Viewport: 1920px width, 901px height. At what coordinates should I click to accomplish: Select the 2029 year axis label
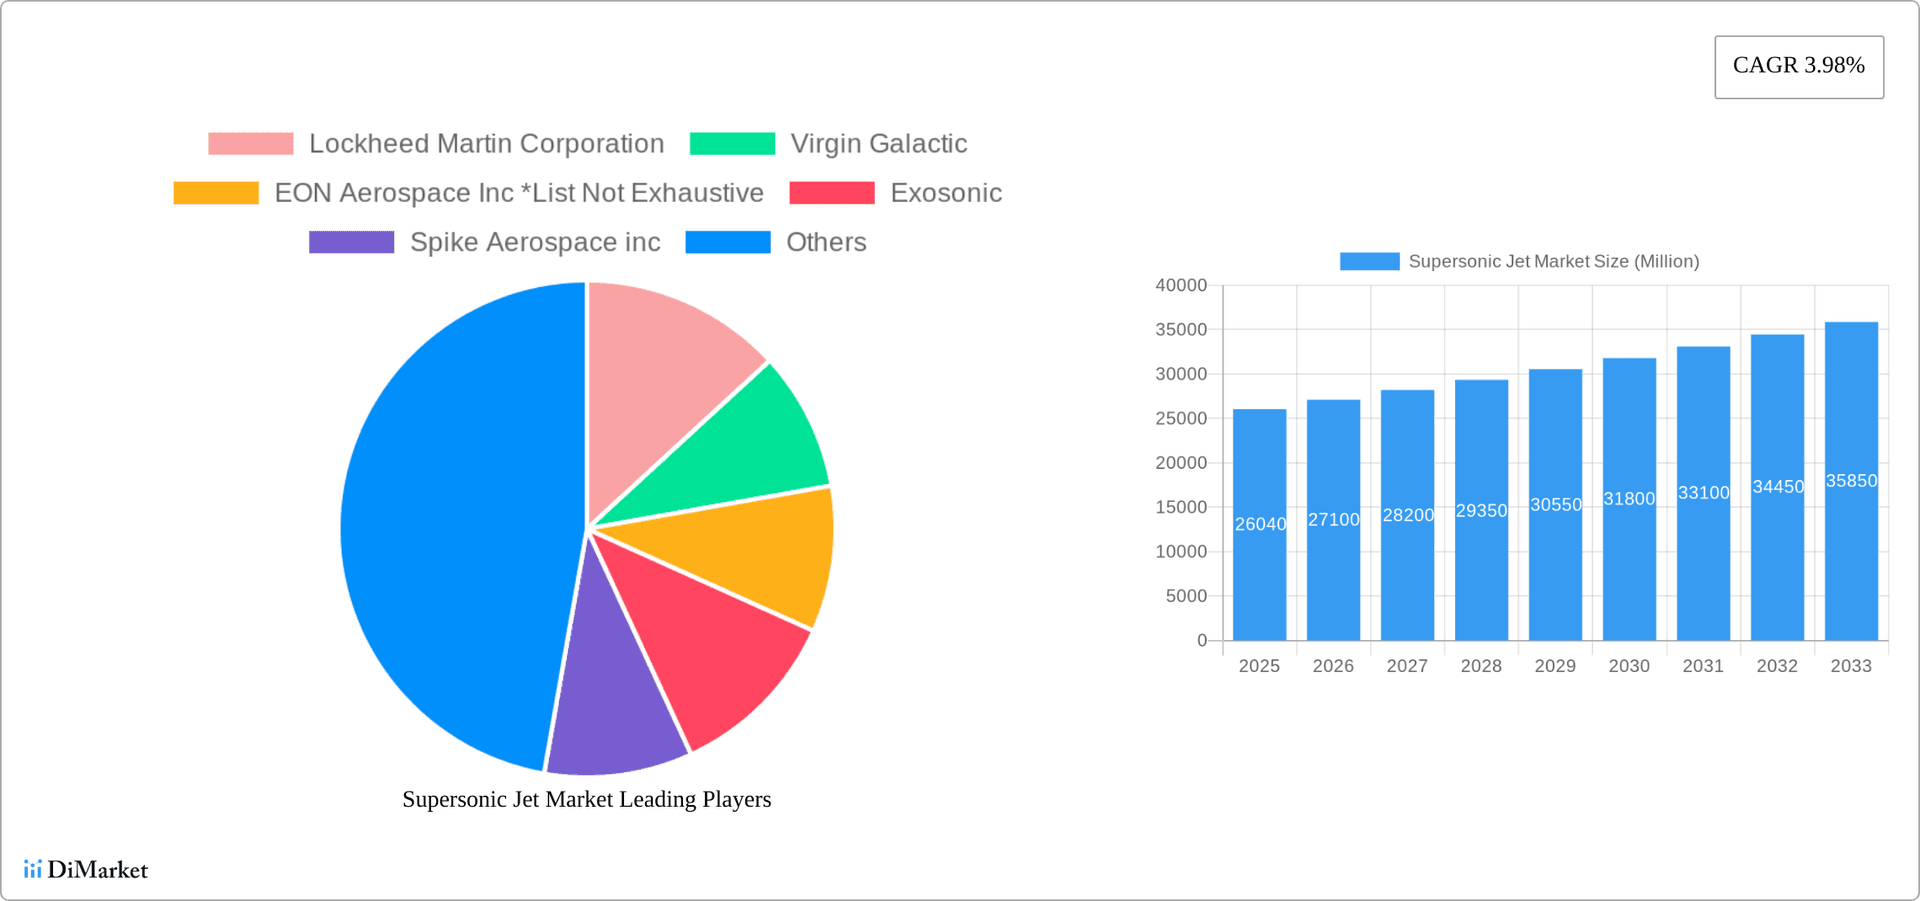(x=1556, y=665)
